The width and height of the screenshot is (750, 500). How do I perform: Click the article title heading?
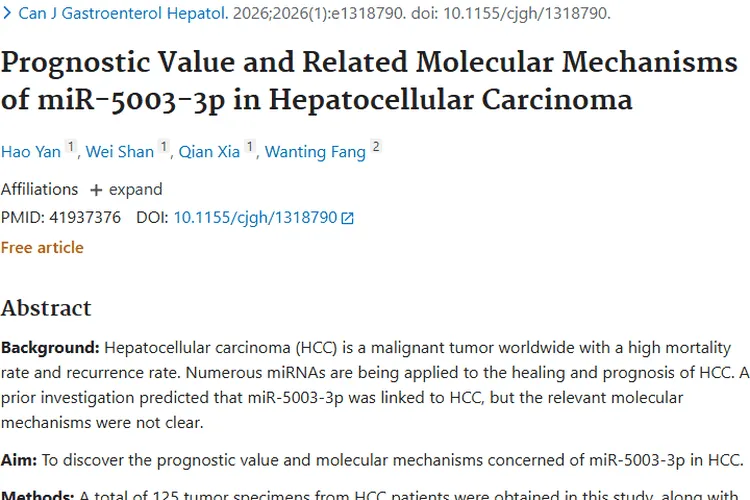coord(369,81)
